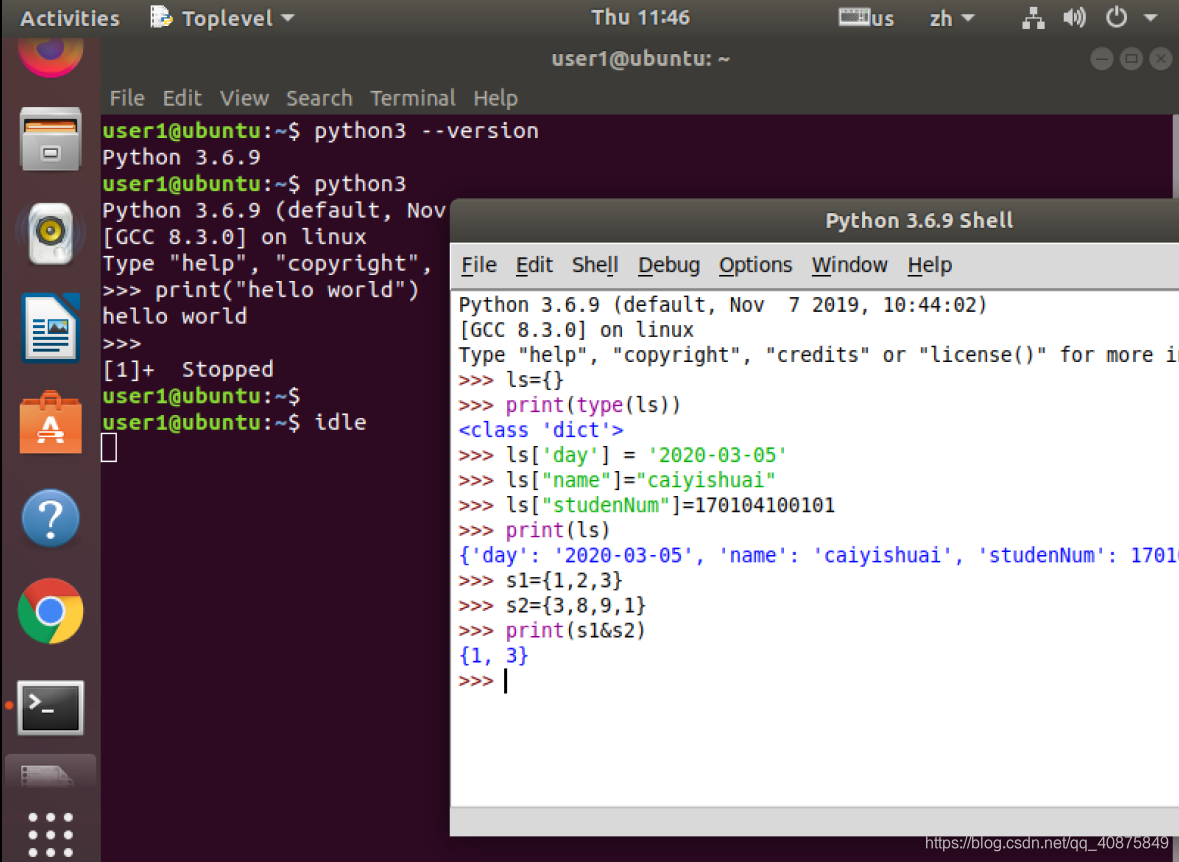The image size is (1179, 862).
Task: Open Rhythmbox music player in dock
Action: tap(50, 234)
